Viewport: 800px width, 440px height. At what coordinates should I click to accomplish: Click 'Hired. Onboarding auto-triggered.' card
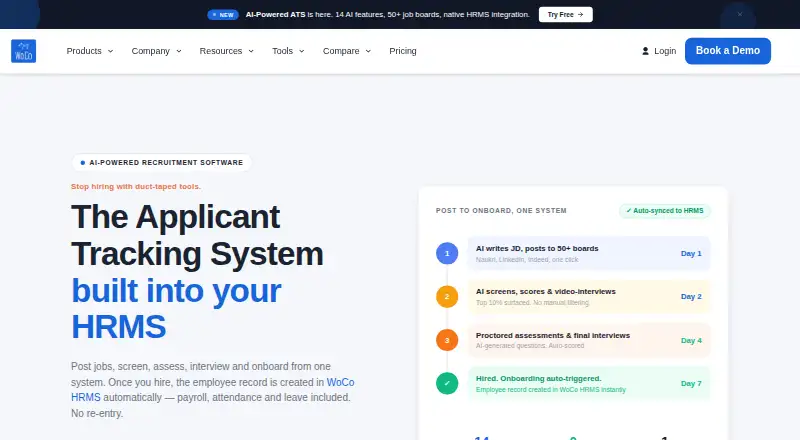pos(589,383)
